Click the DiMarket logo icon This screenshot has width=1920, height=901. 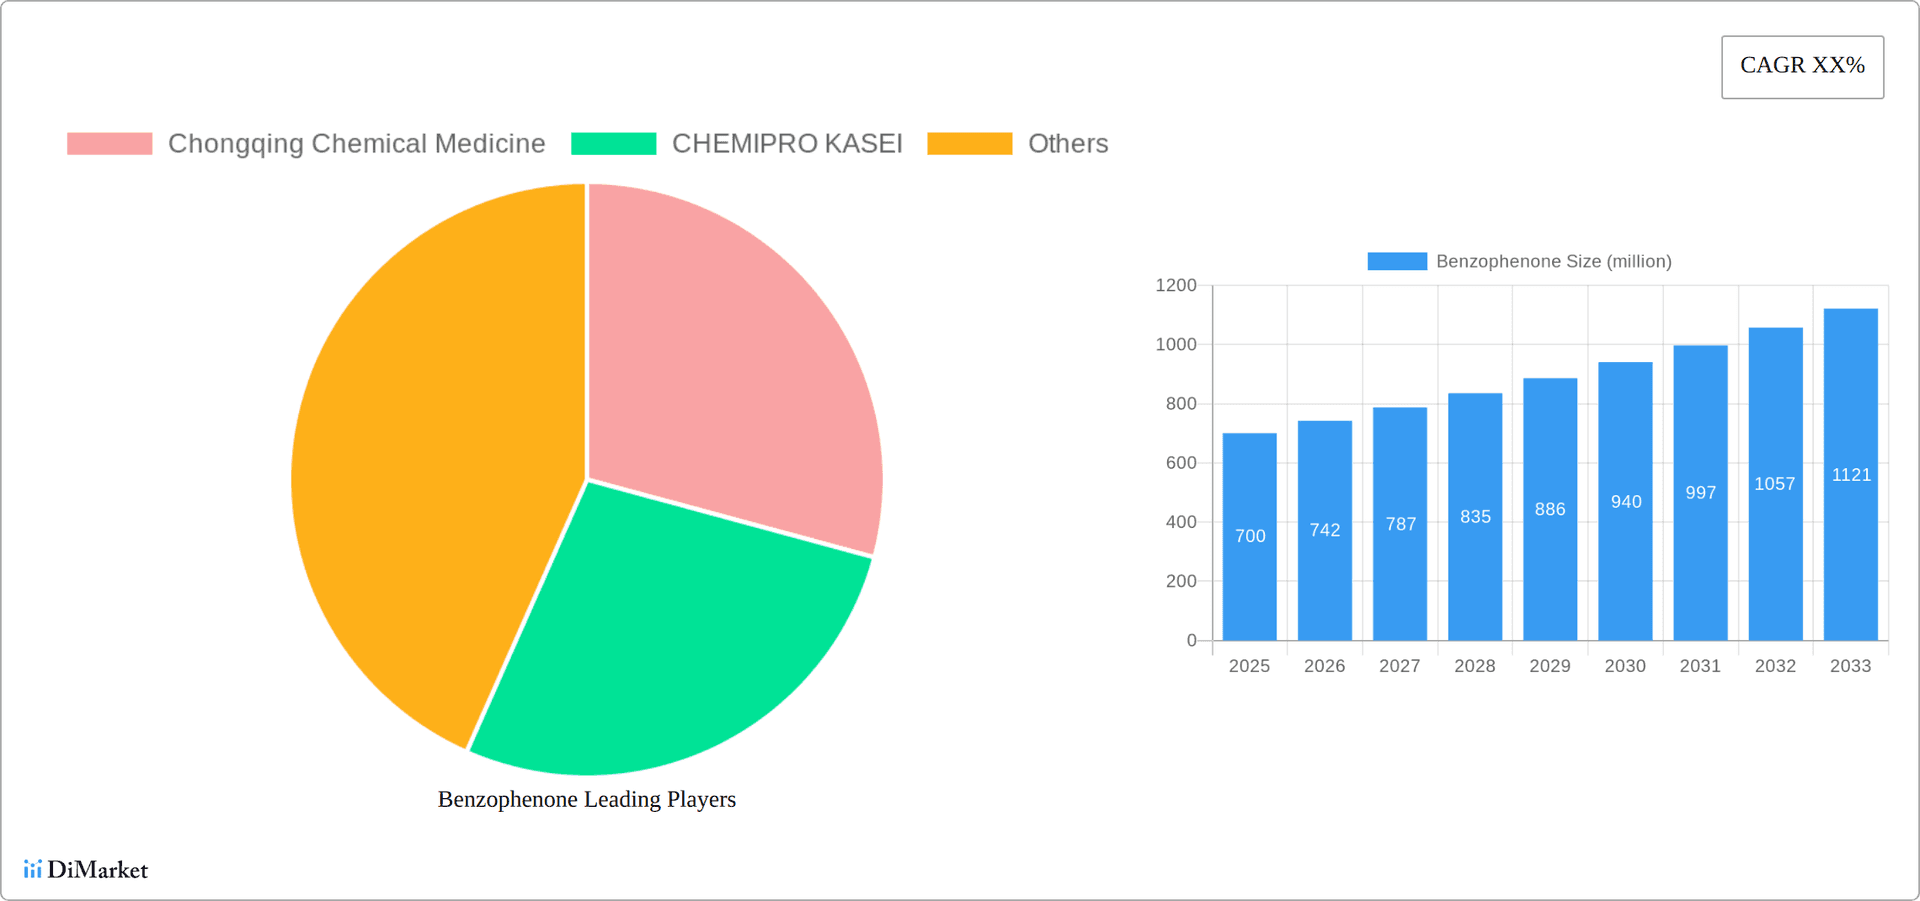(x=35, y=868)
